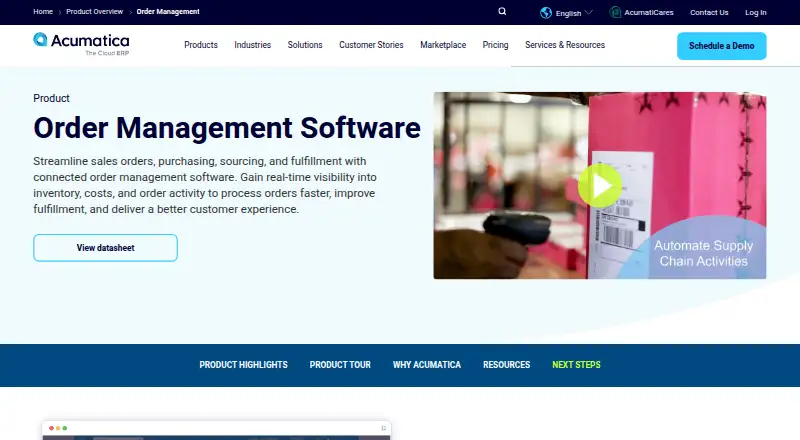Screen dimensions: 800x440
Task: Click the AcumatiCares logo icon
Action: point(615,12)
